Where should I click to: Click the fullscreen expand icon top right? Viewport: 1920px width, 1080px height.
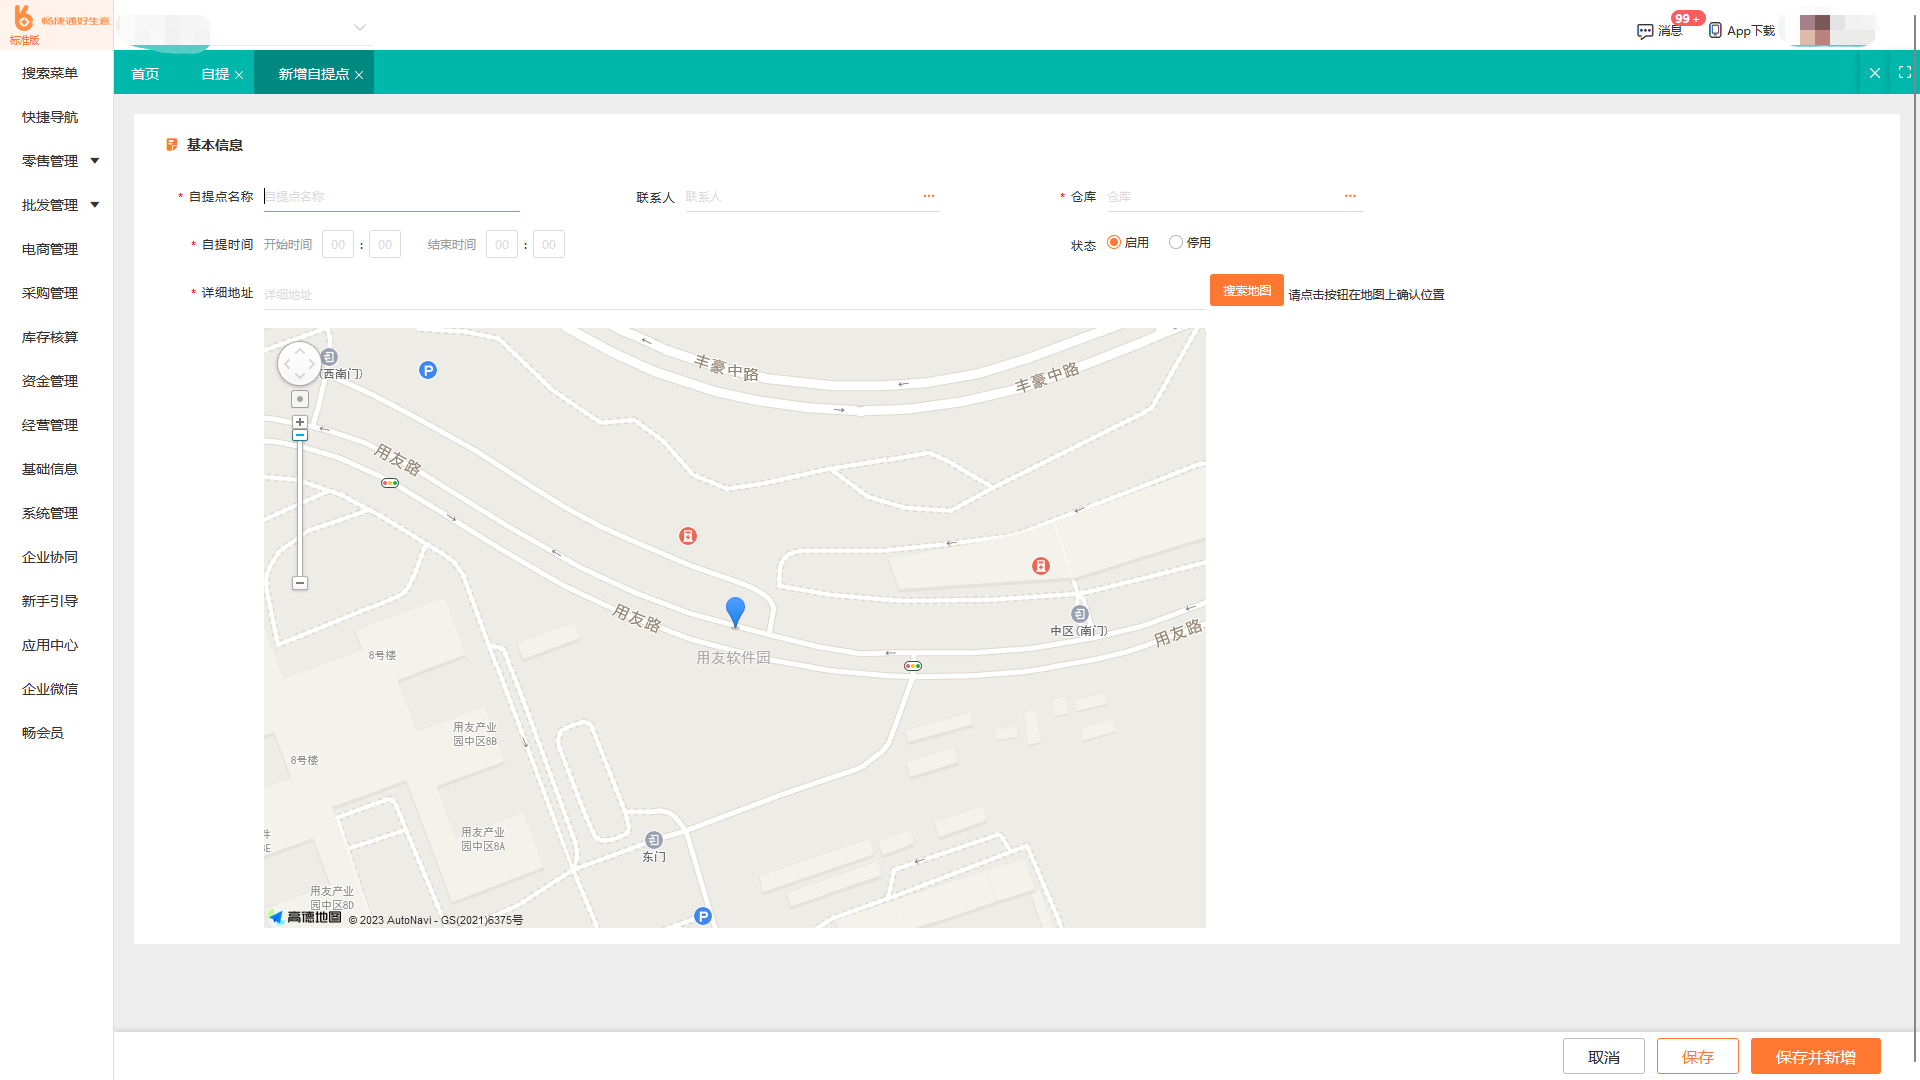[x=1904, y=71]
